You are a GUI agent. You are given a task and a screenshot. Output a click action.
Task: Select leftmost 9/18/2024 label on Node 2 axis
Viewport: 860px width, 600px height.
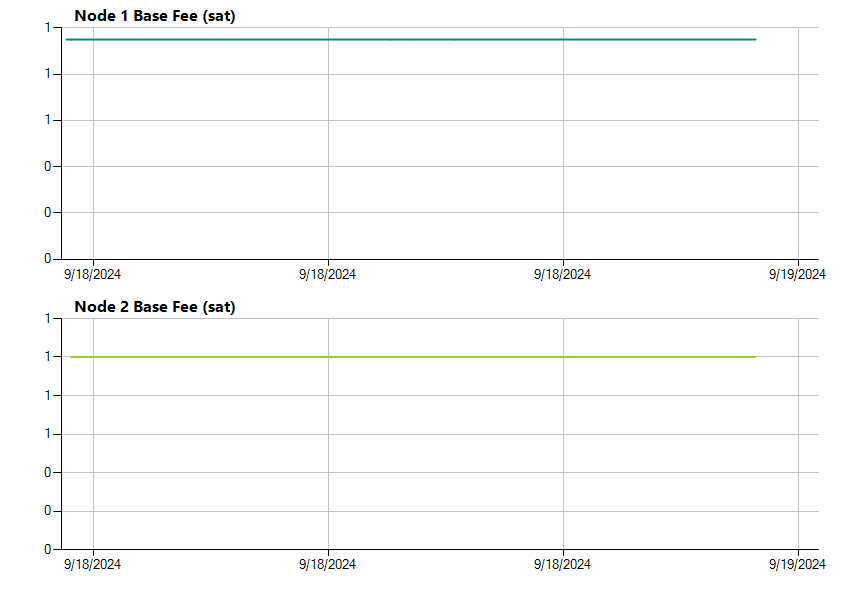pyautogui.click(x=93, y=564)
